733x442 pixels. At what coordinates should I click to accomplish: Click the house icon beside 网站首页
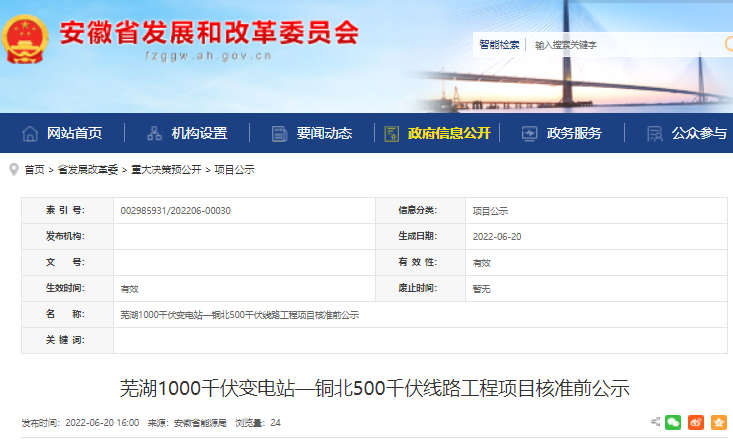pyautogui.click(x=30, y=133)
